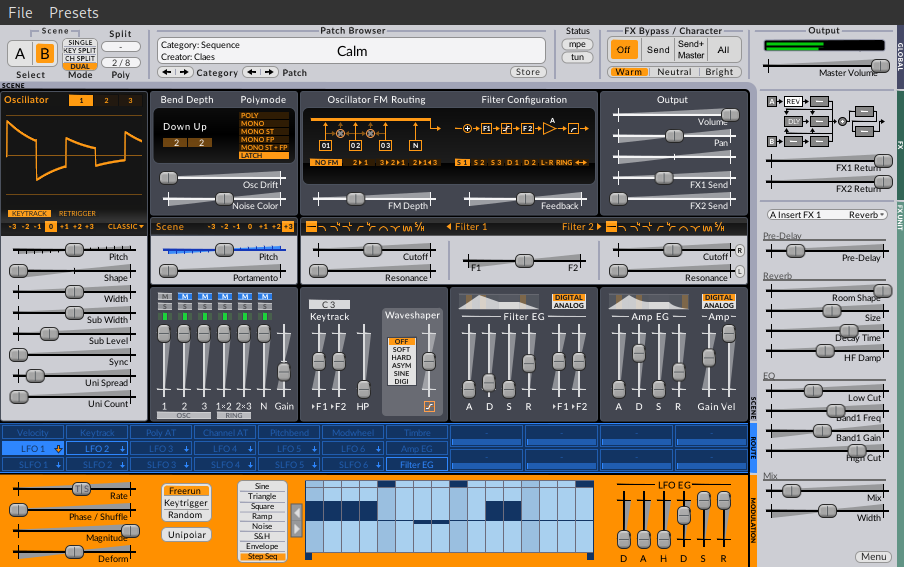
Task: Toggle the Unipolar LFO button
Action: click(x=186, y=535)
